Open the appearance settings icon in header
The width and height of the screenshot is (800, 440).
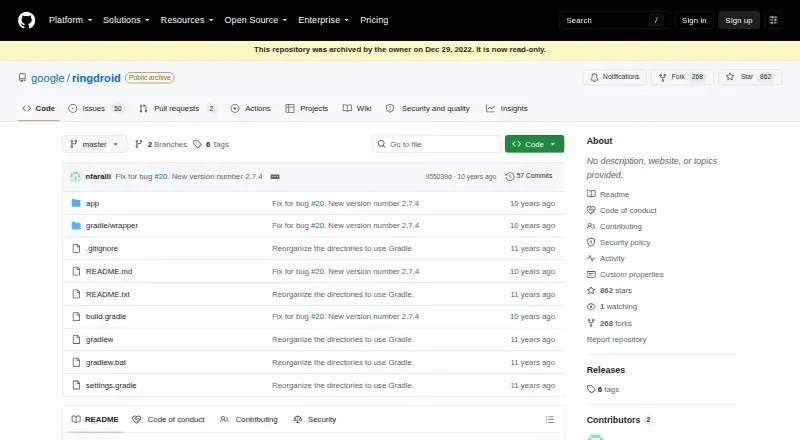773,20
